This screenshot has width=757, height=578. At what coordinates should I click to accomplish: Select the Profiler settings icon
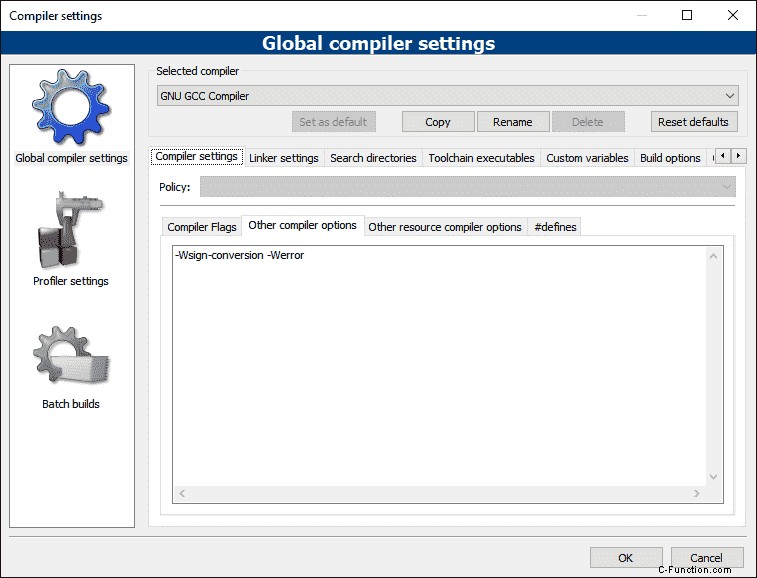(71, 233)
